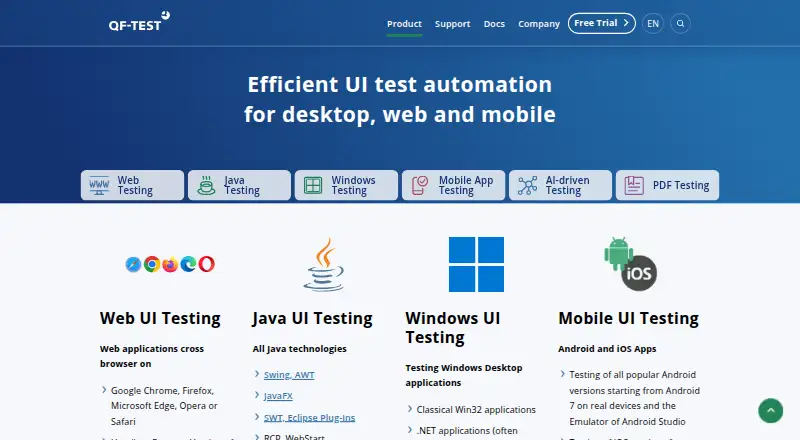Screen dimensions: 800x440
Task: Open the search magnifier icon
Action: click(x=680, y=23)
